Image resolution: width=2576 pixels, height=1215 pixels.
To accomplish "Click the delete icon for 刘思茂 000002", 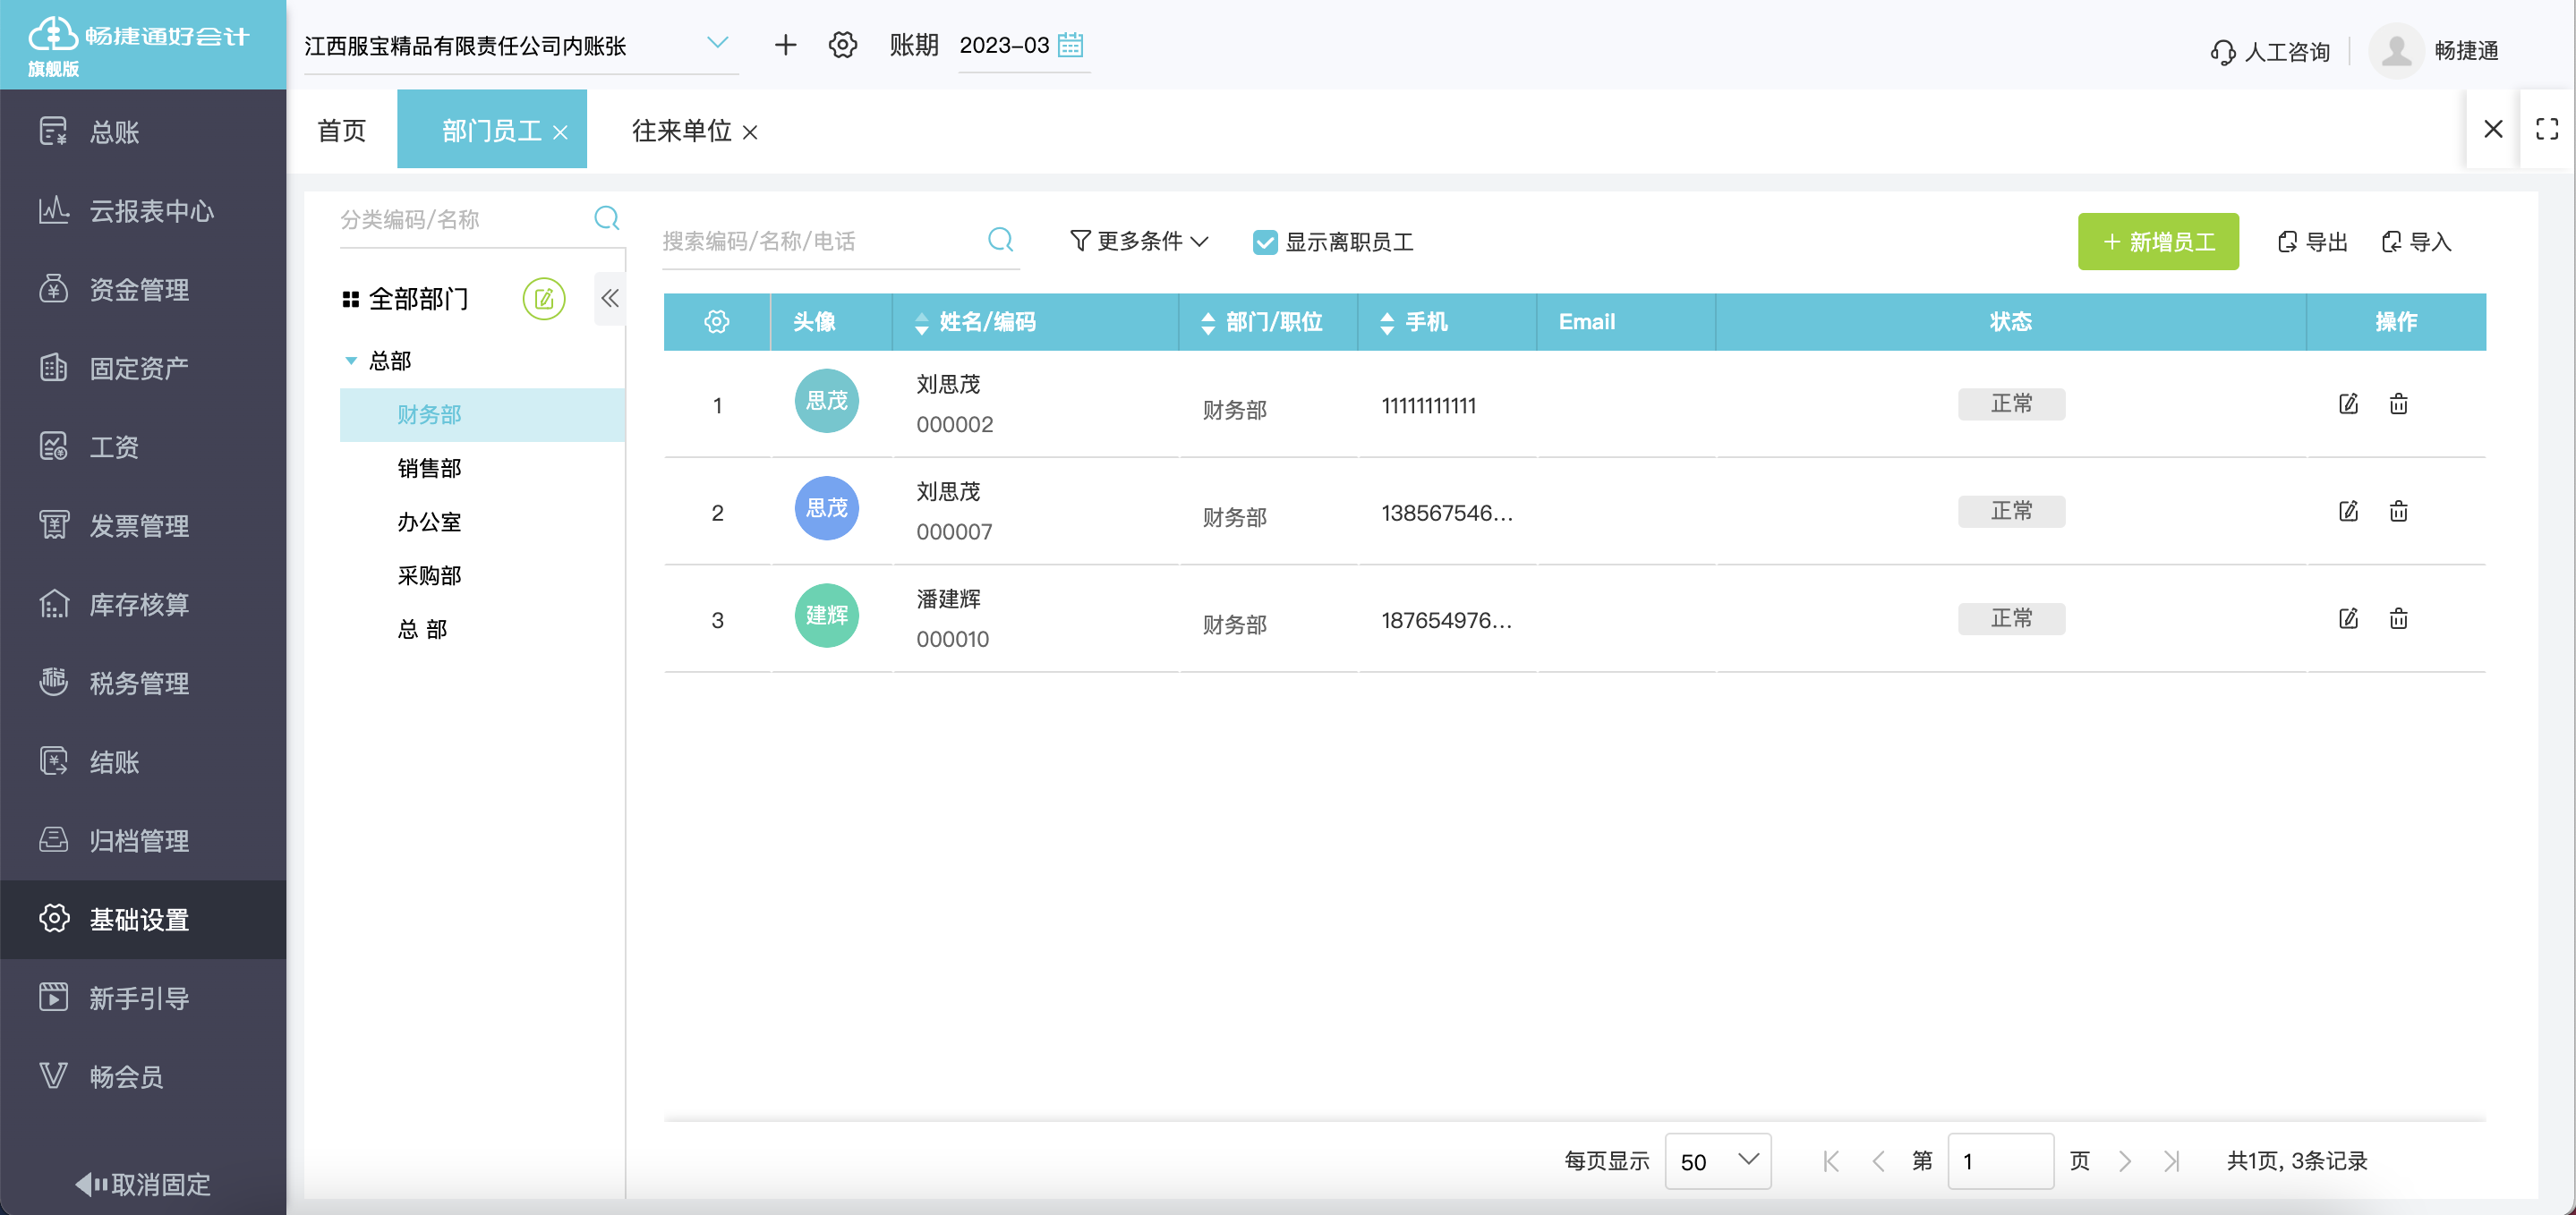I will [x=2401, y=403].
